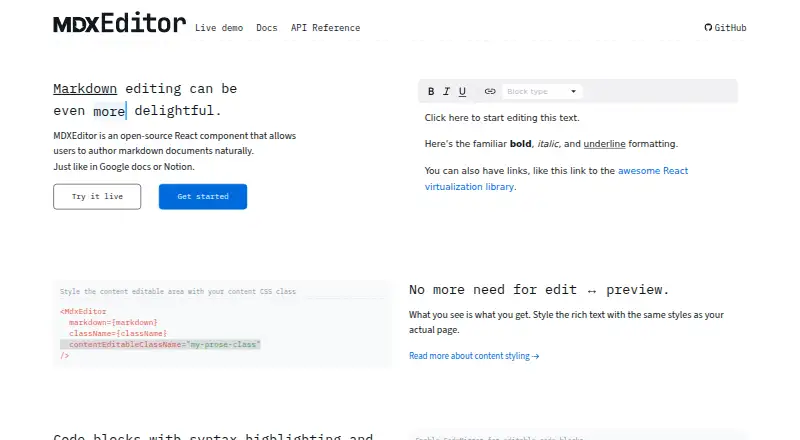The height and width of the screenshot is (440, 800).
Task: Click the <MdxEditor code line
Action: tap(83, 311)
